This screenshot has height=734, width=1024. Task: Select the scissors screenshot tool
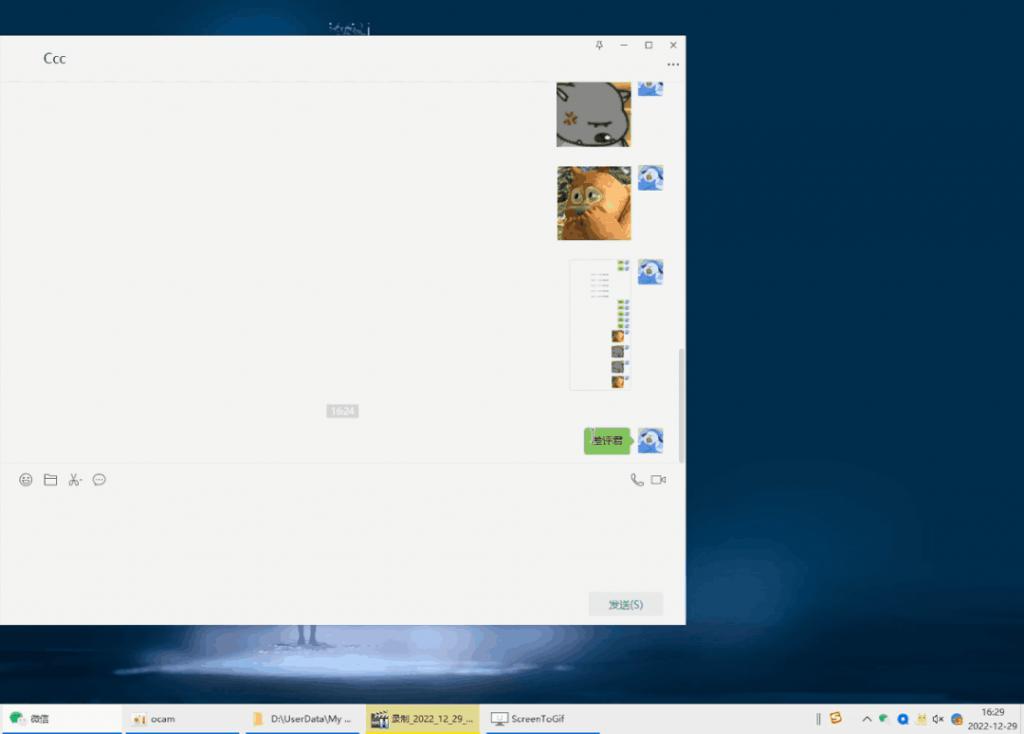74,480
